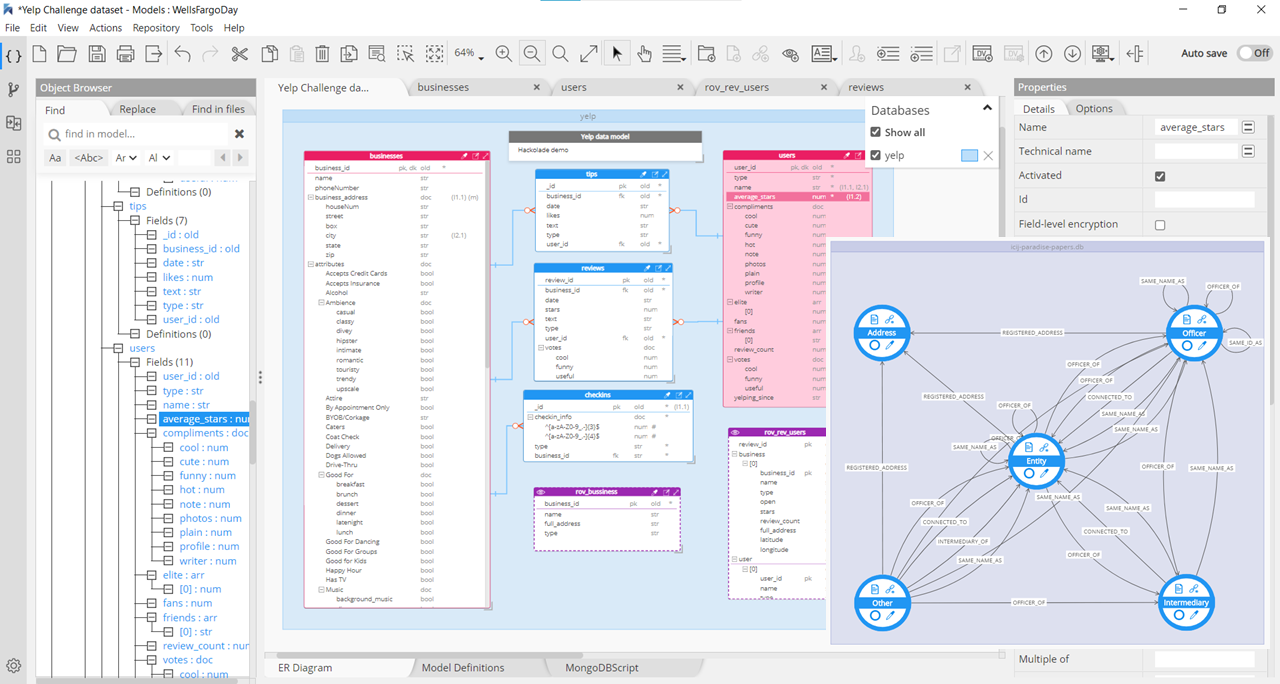Select the business_id : oId tree link
The height and width of the screenshot is (684, 1280).
pyautogui.click(x=201, y=249)
